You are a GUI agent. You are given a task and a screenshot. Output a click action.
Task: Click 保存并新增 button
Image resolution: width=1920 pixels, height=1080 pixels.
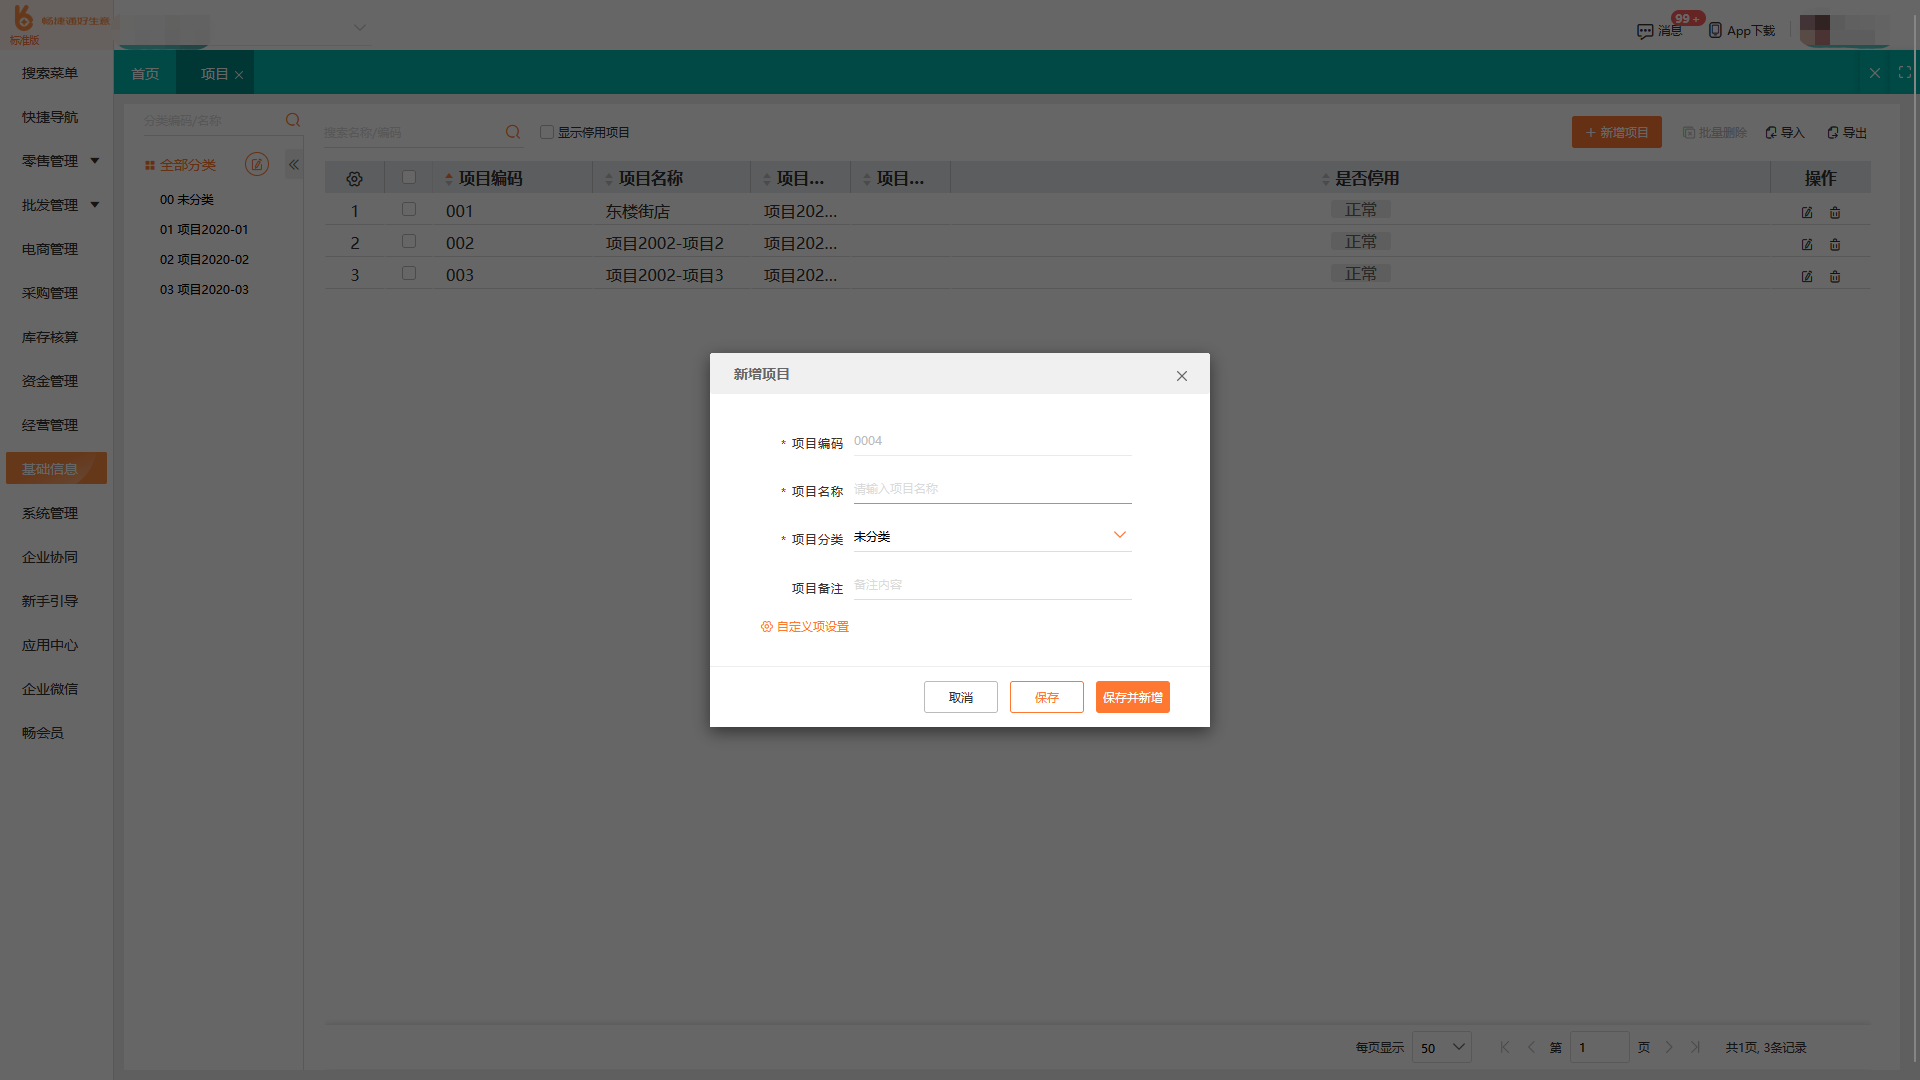pyautogui.click(x=1133, y=696)
